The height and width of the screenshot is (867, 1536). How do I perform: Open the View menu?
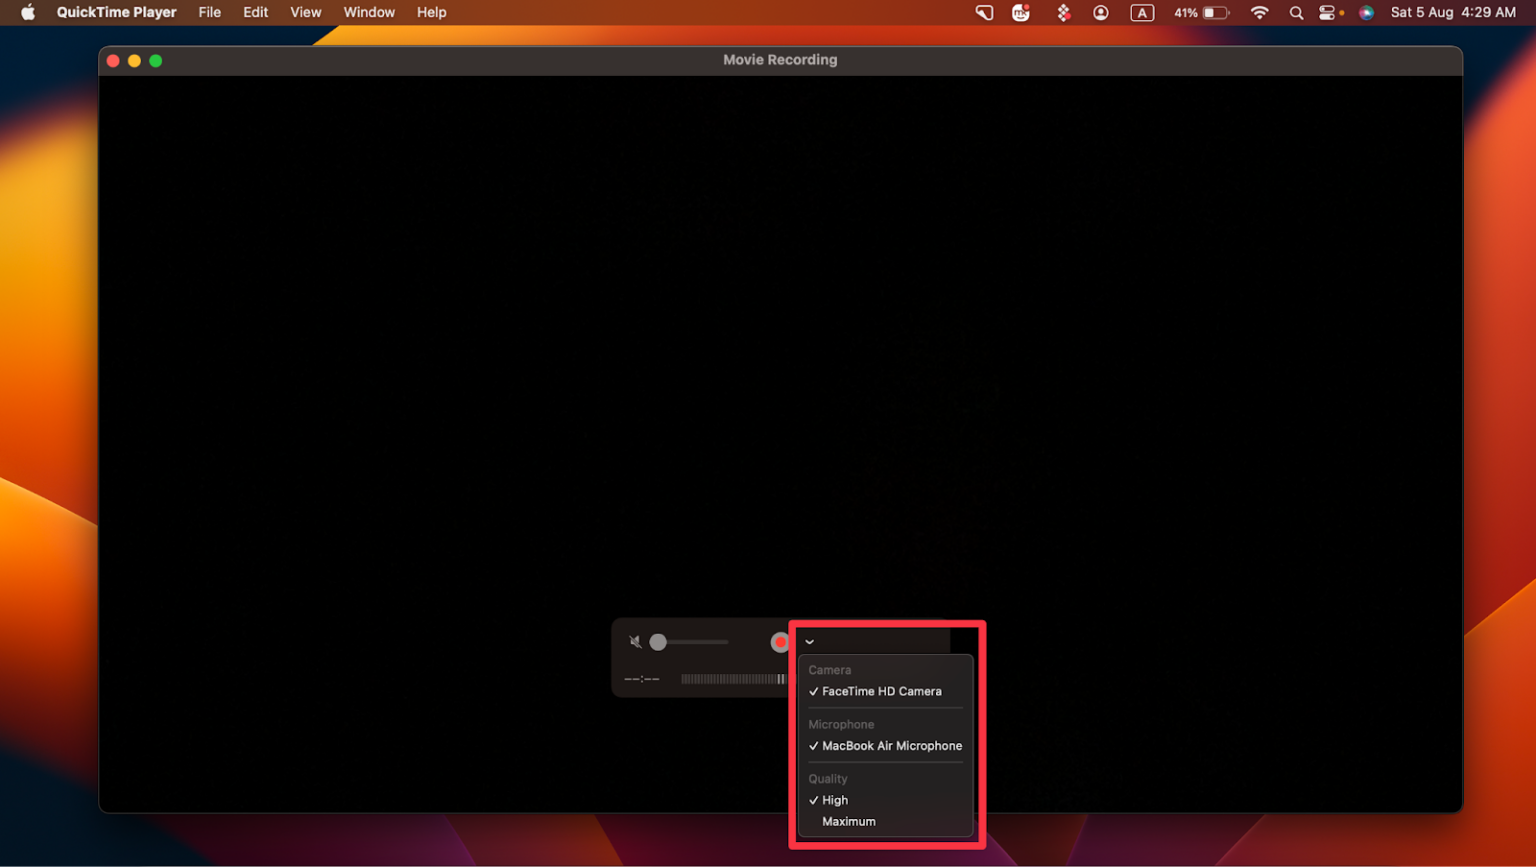(x=305, y=12)
